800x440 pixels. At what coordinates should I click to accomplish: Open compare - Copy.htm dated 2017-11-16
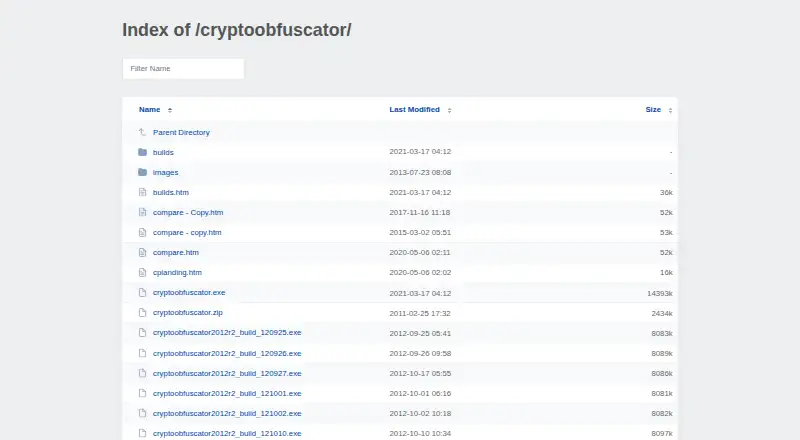tap(188, 212)
